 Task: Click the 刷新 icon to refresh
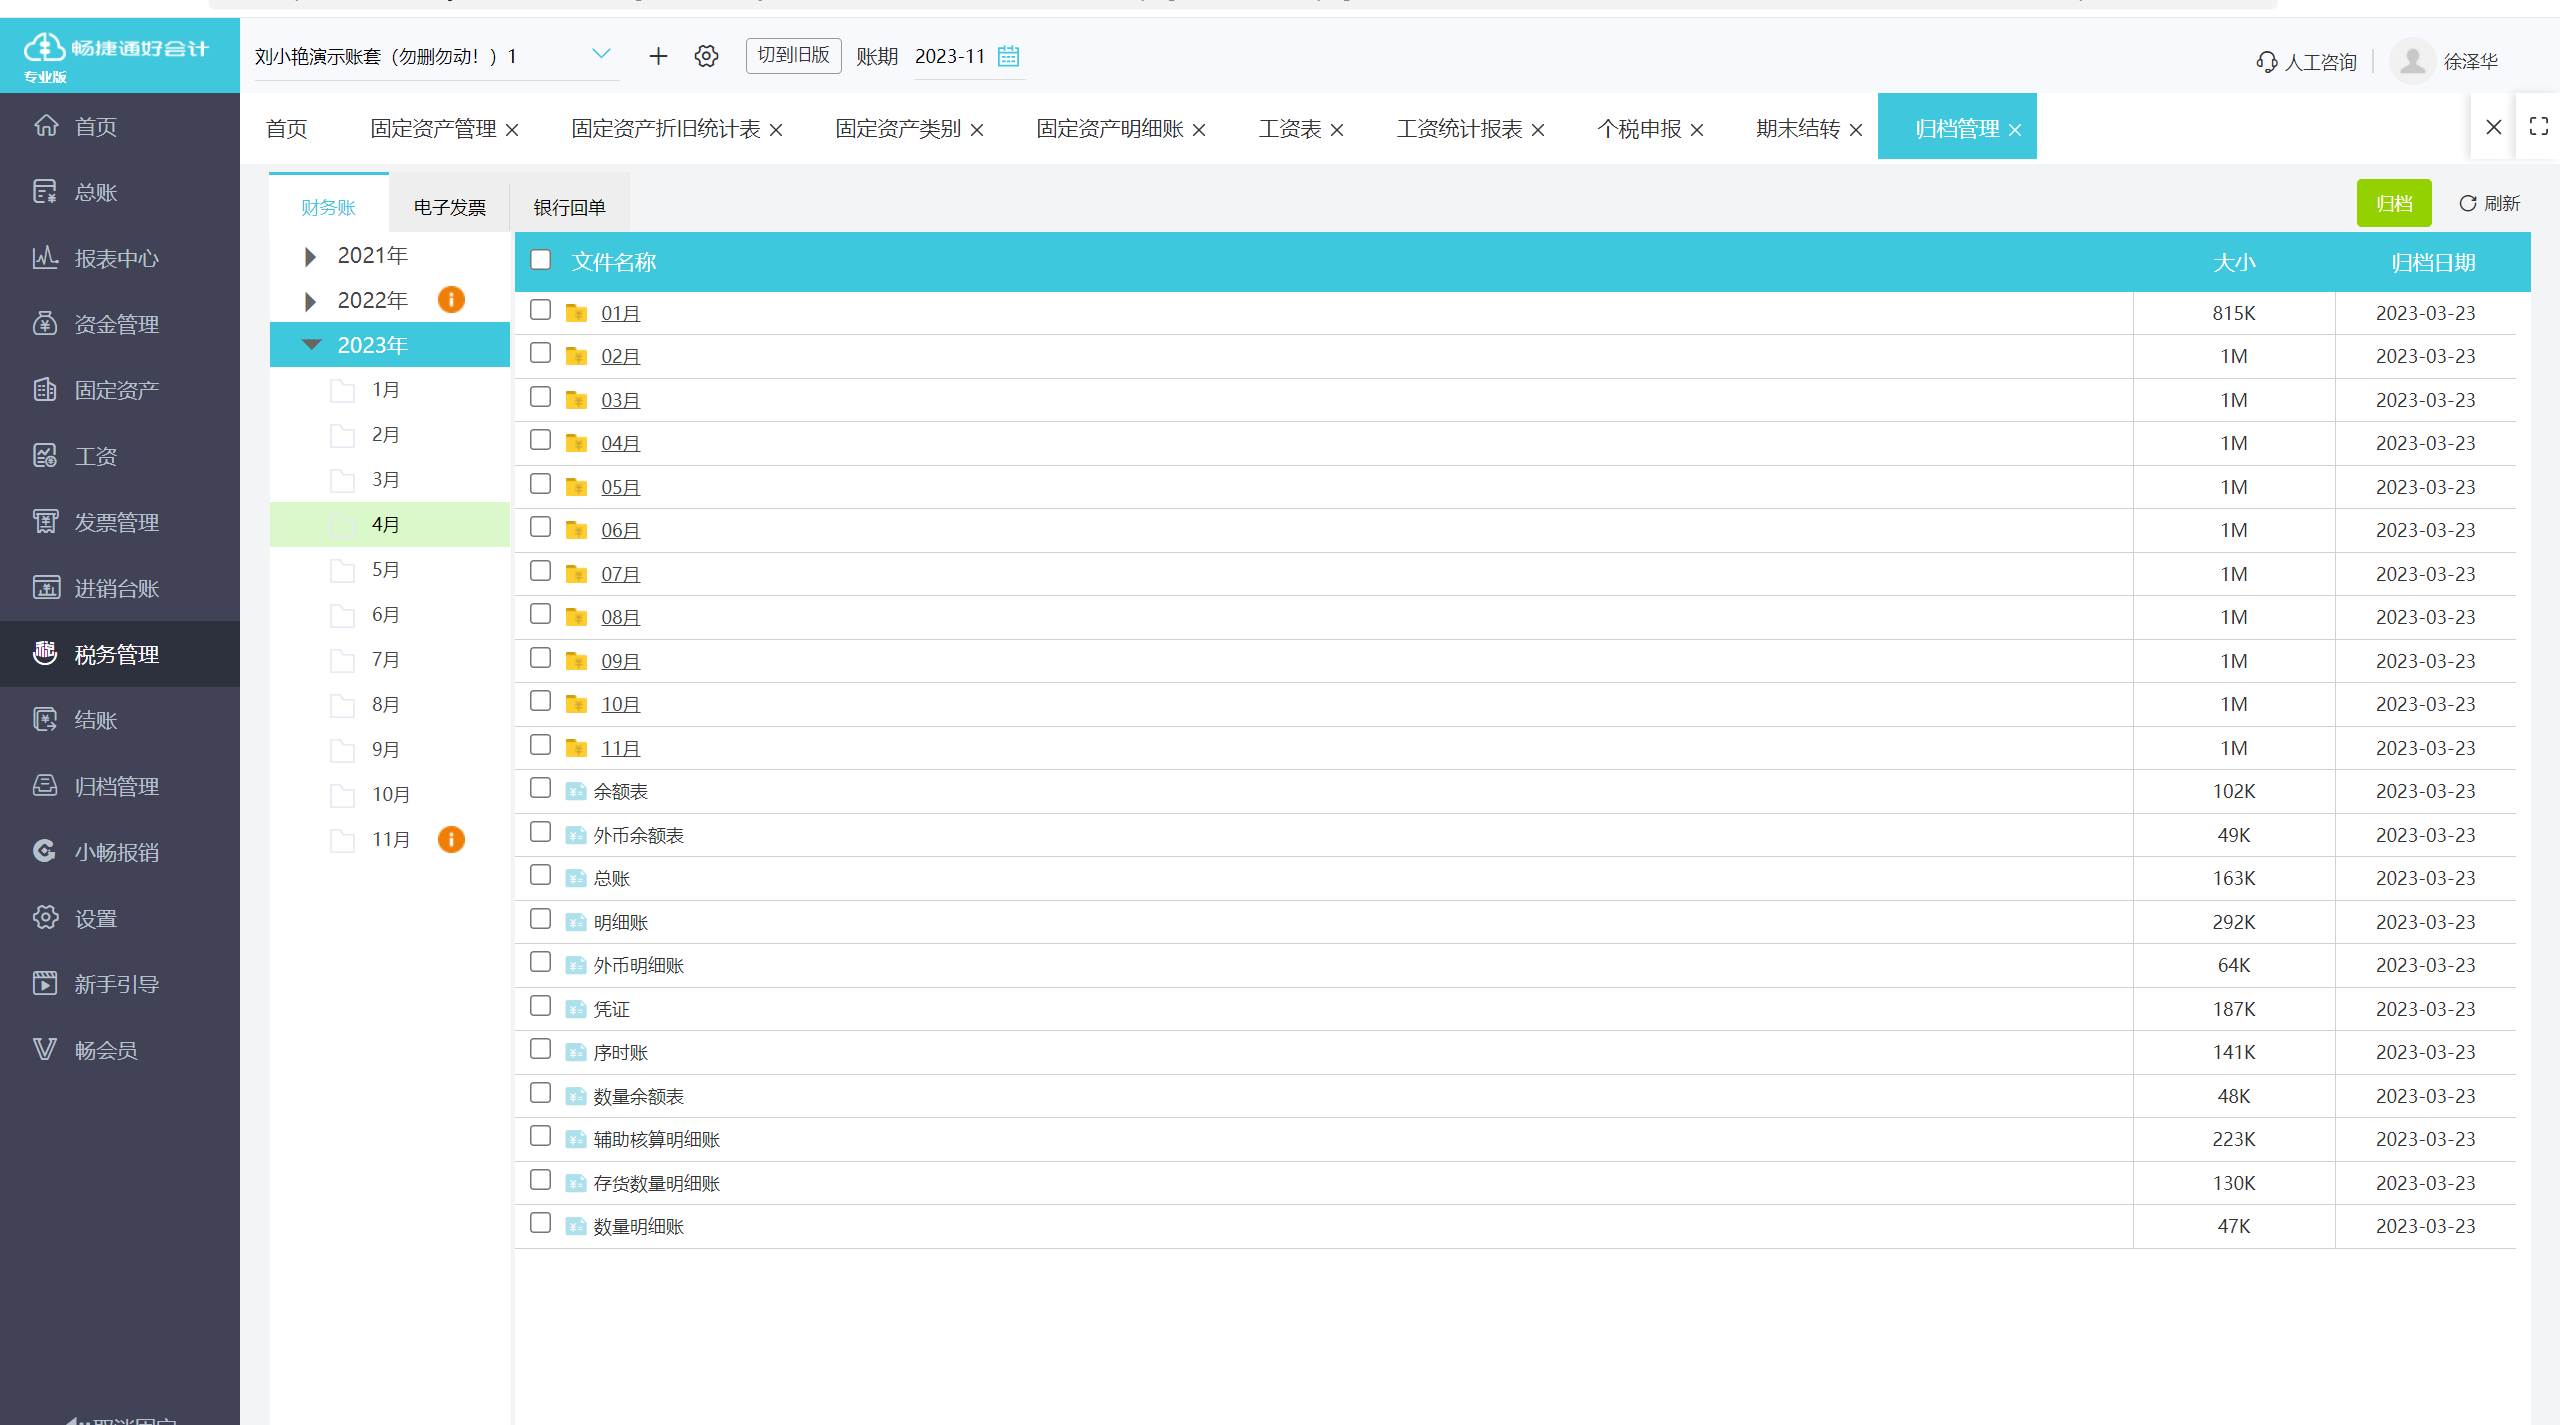(2465, 202)
